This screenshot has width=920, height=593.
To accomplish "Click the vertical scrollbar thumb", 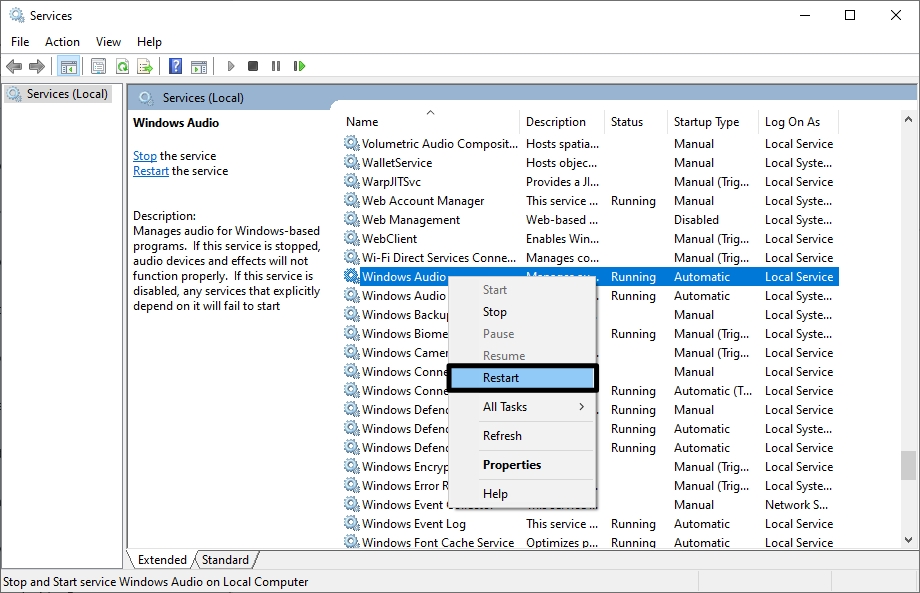I will (x=908, y=465).
